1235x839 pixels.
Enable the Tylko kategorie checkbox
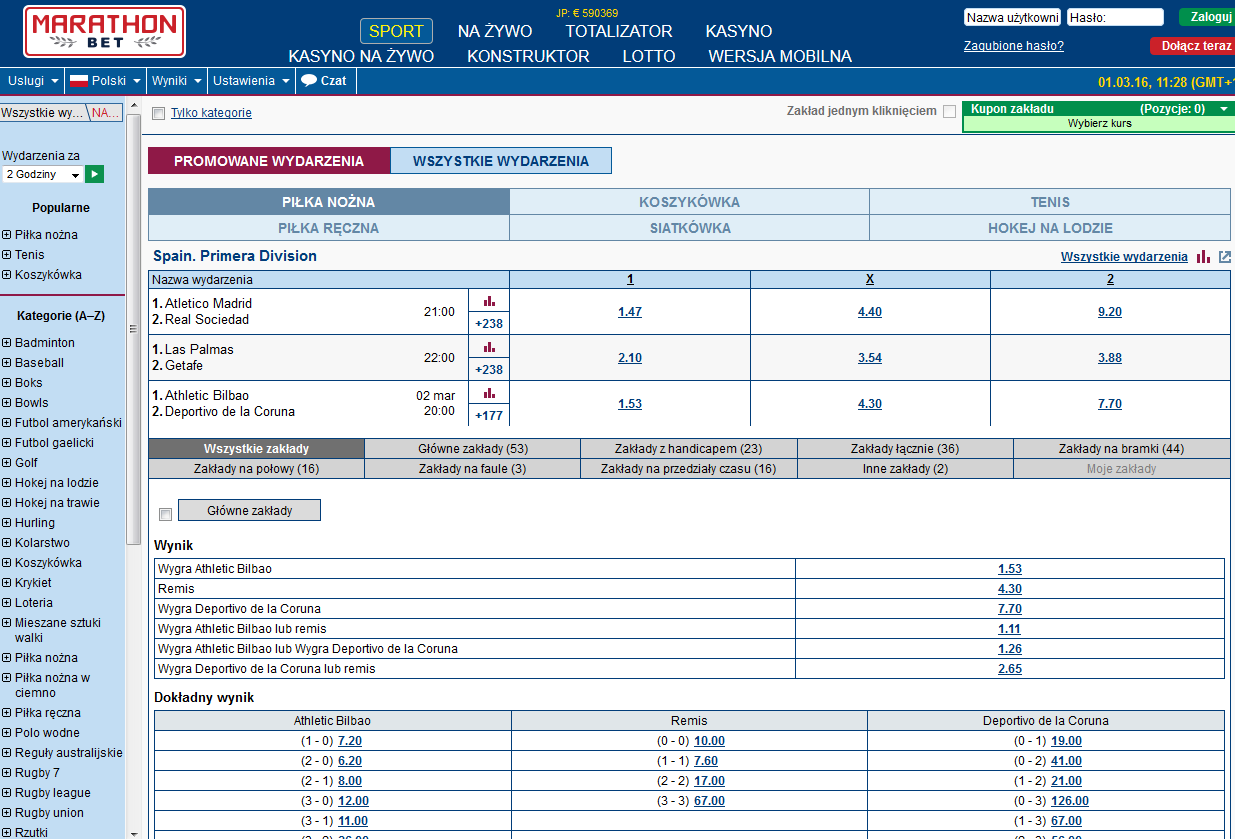click(158, 113)
